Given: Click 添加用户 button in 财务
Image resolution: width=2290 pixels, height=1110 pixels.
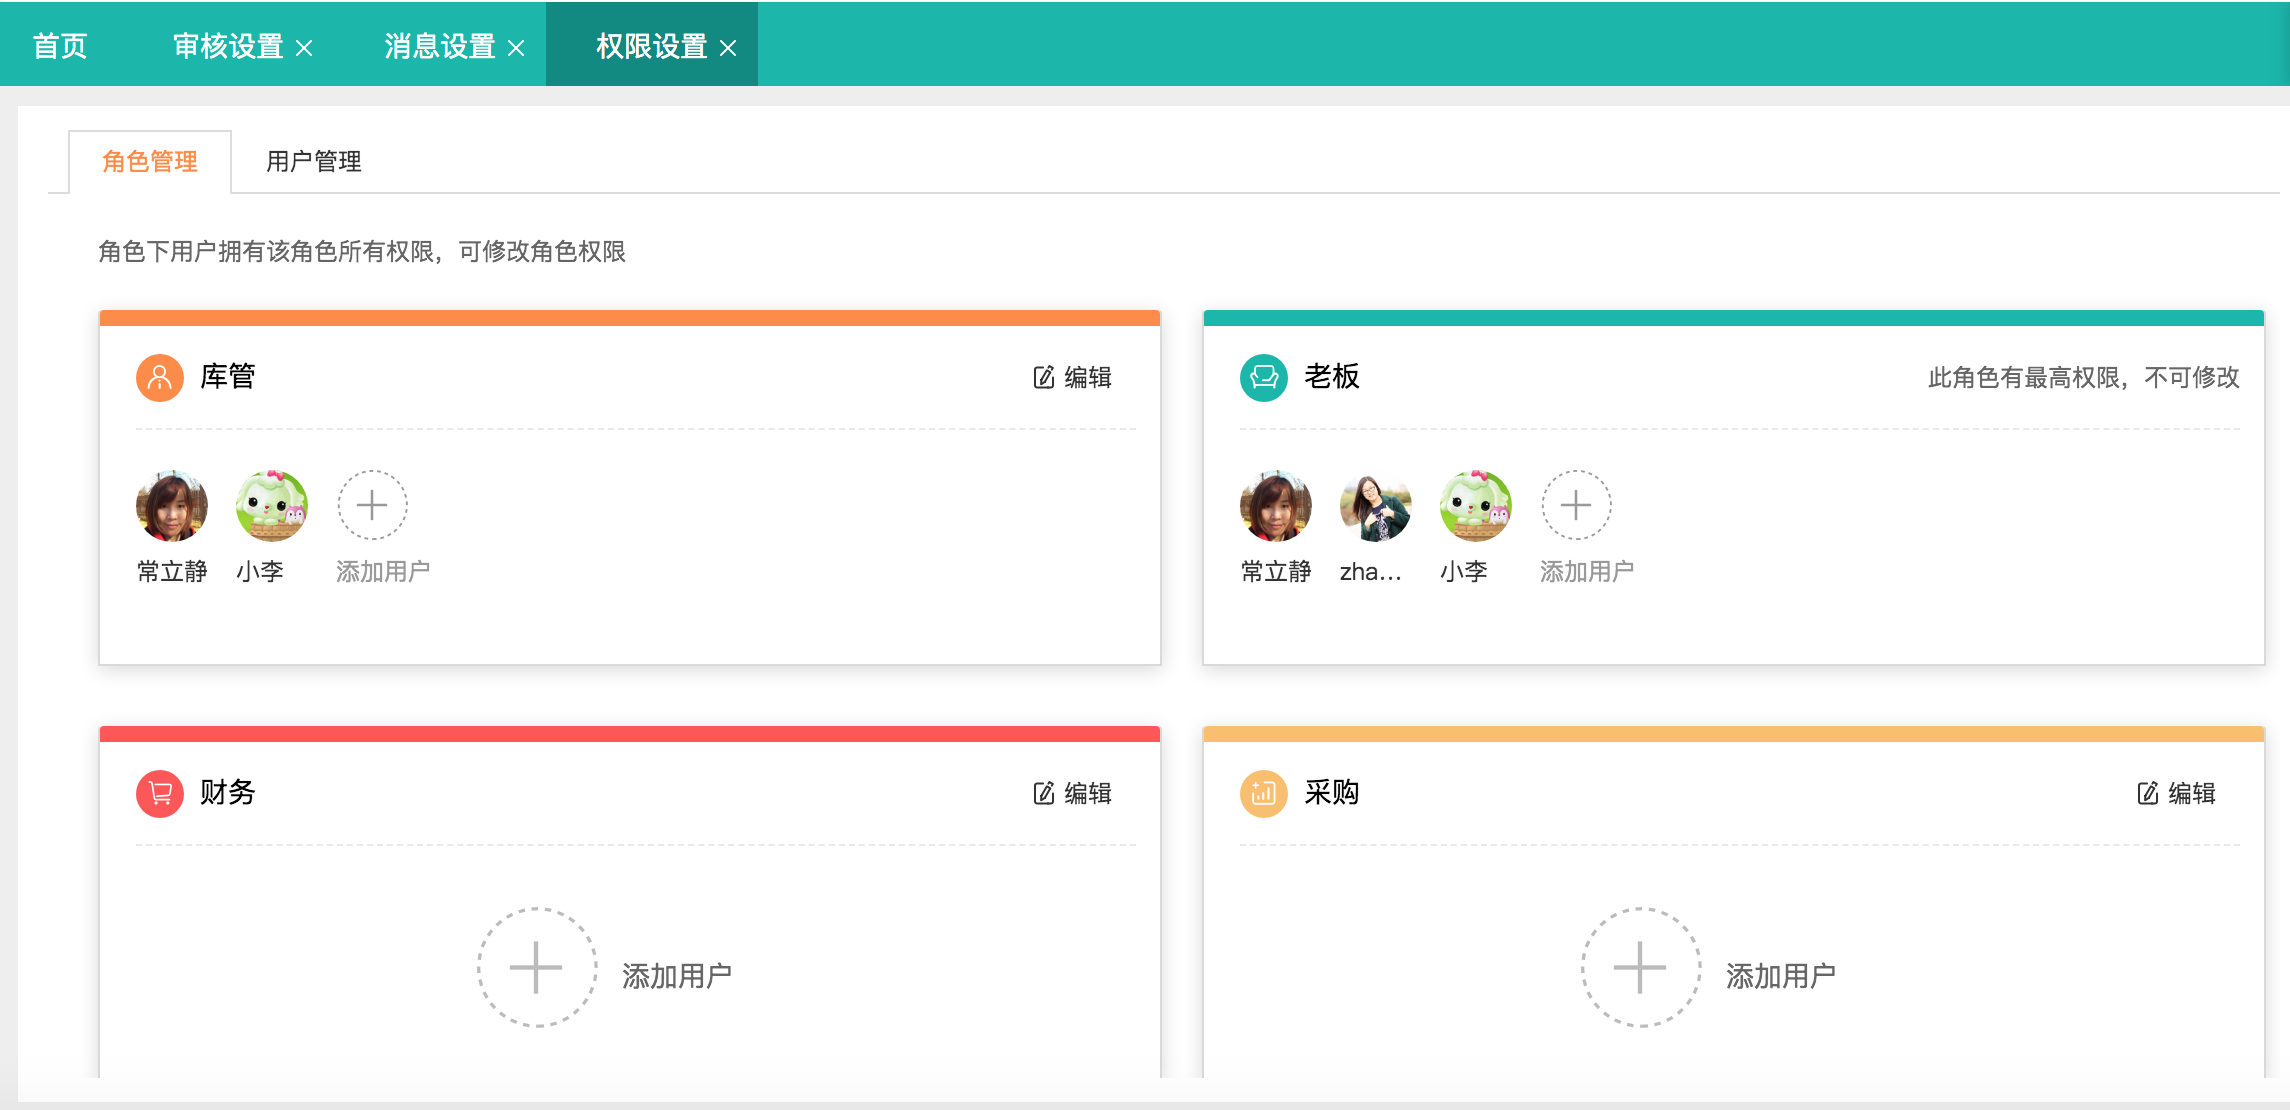Looking at the screenshot, I should (533, 971).
